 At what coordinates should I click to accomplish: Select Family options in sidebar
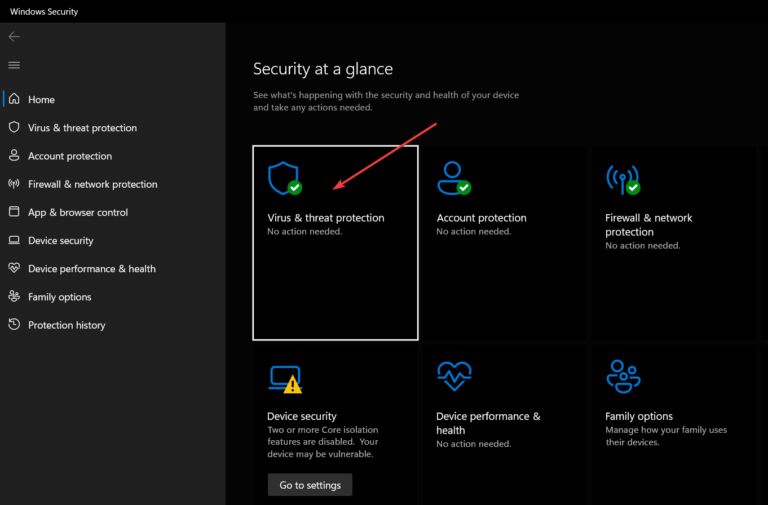tap(59, 297)
